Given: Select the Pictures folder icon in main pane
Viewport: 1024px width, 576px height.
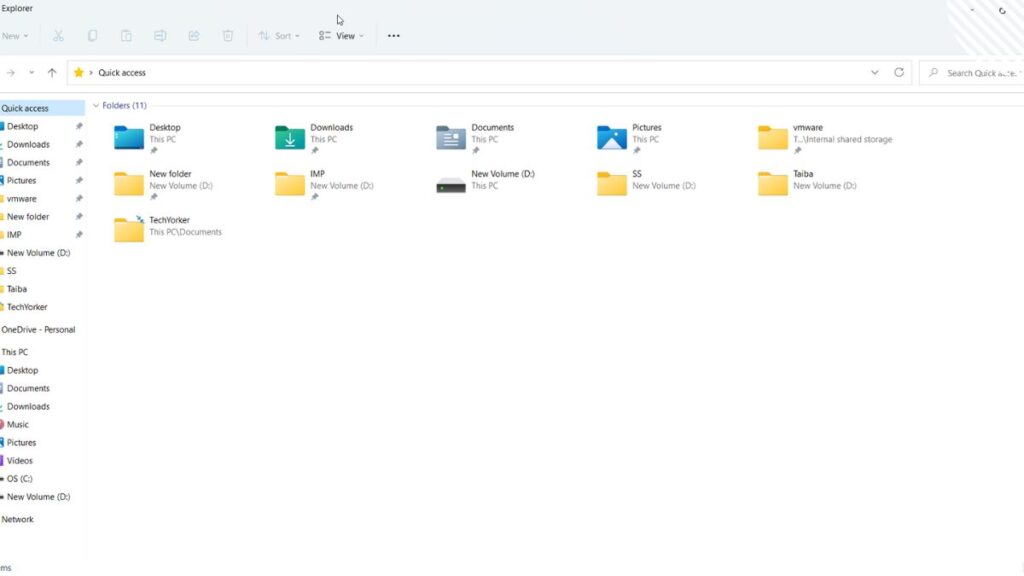Looking at the screenshot, I should point(612,137).
